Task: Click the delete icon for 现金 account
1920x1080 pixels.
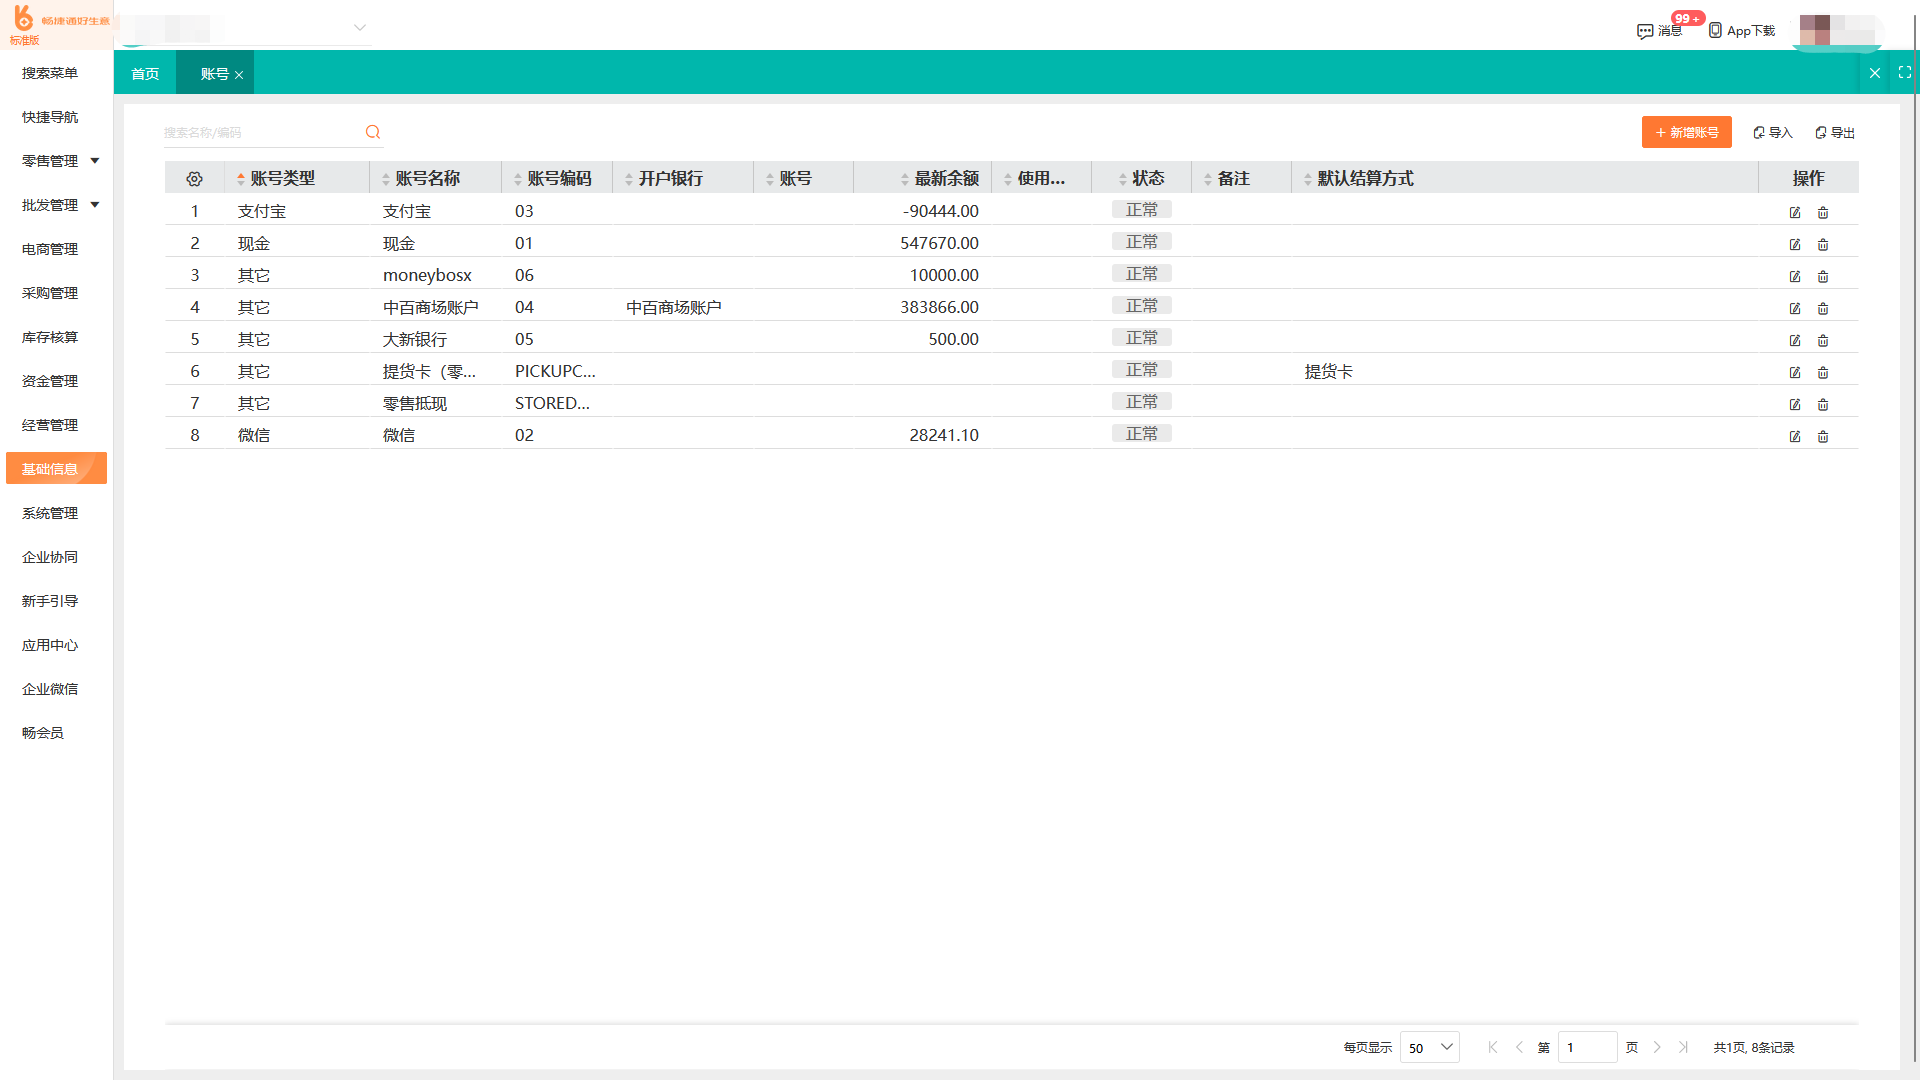Action: tap(1824, 243)
